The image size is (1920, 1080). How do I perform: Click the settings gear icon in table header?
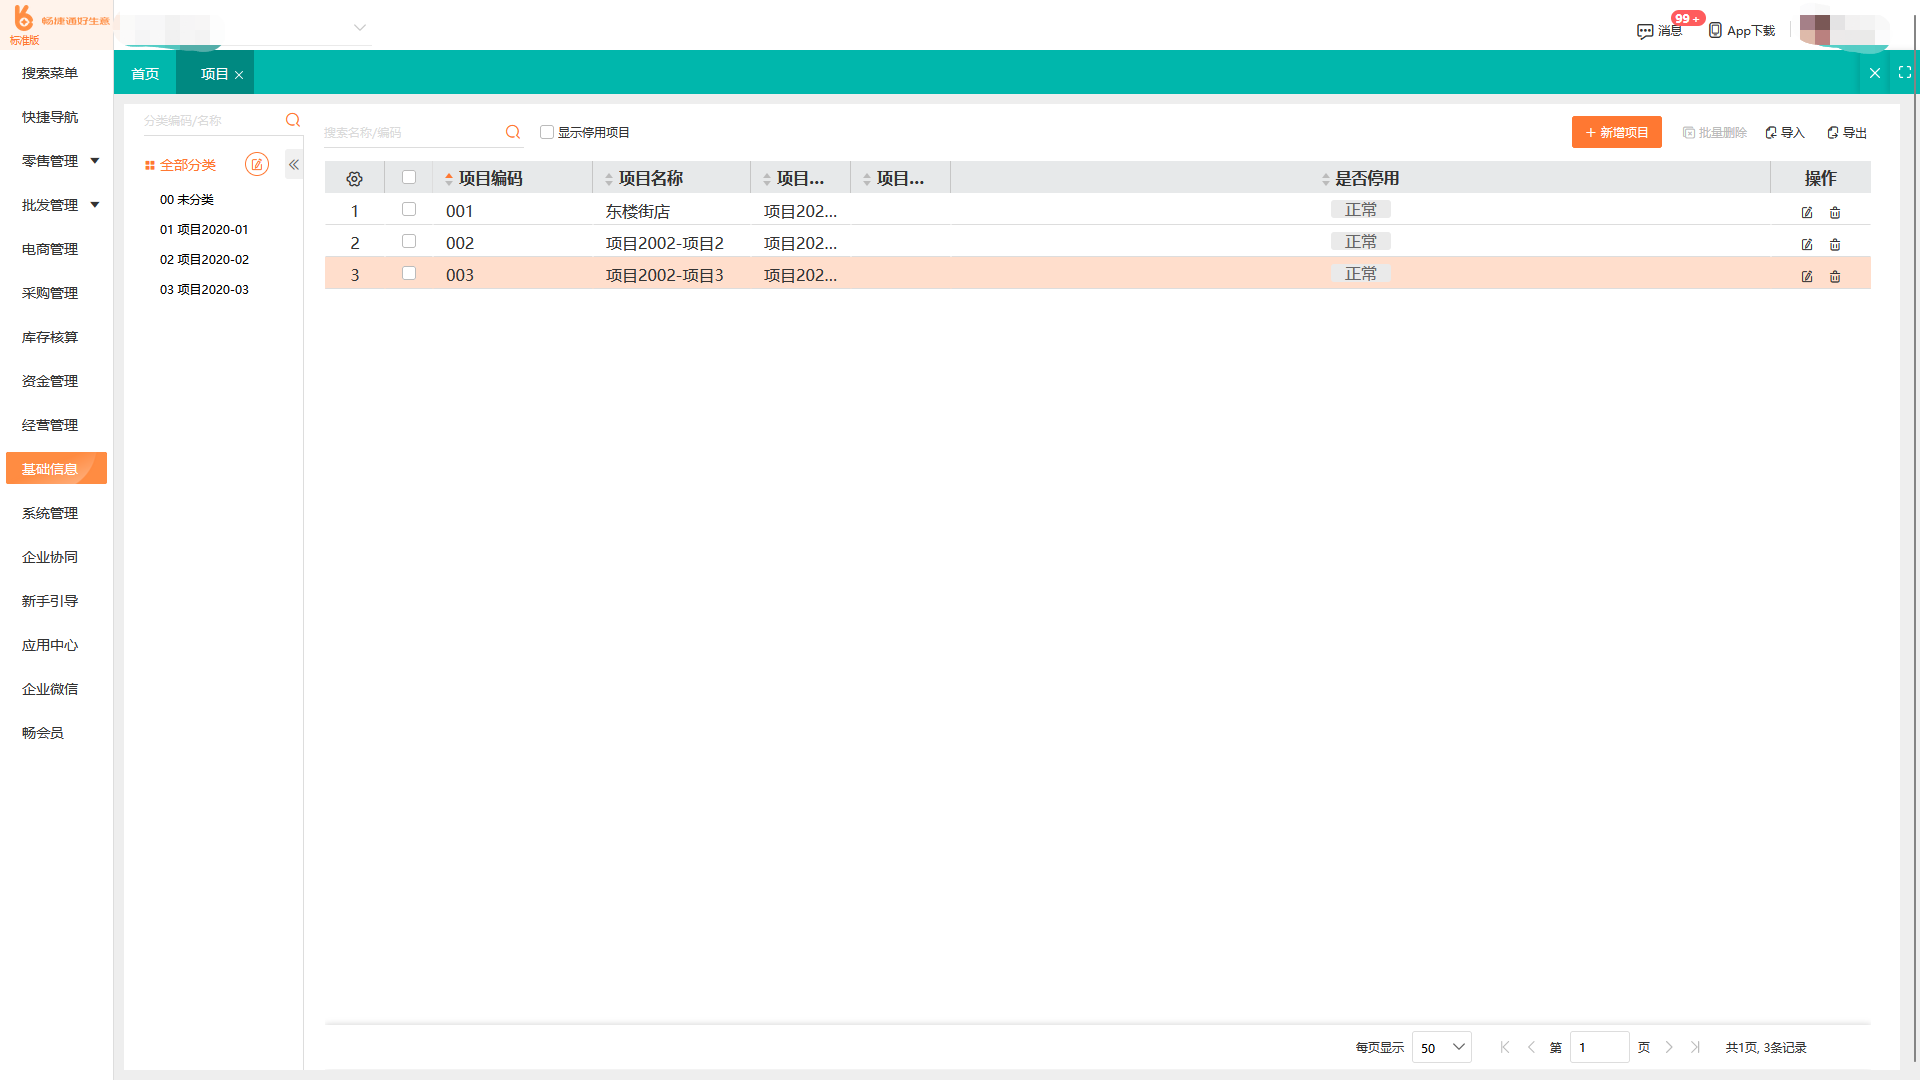click(x=355, y=178)
